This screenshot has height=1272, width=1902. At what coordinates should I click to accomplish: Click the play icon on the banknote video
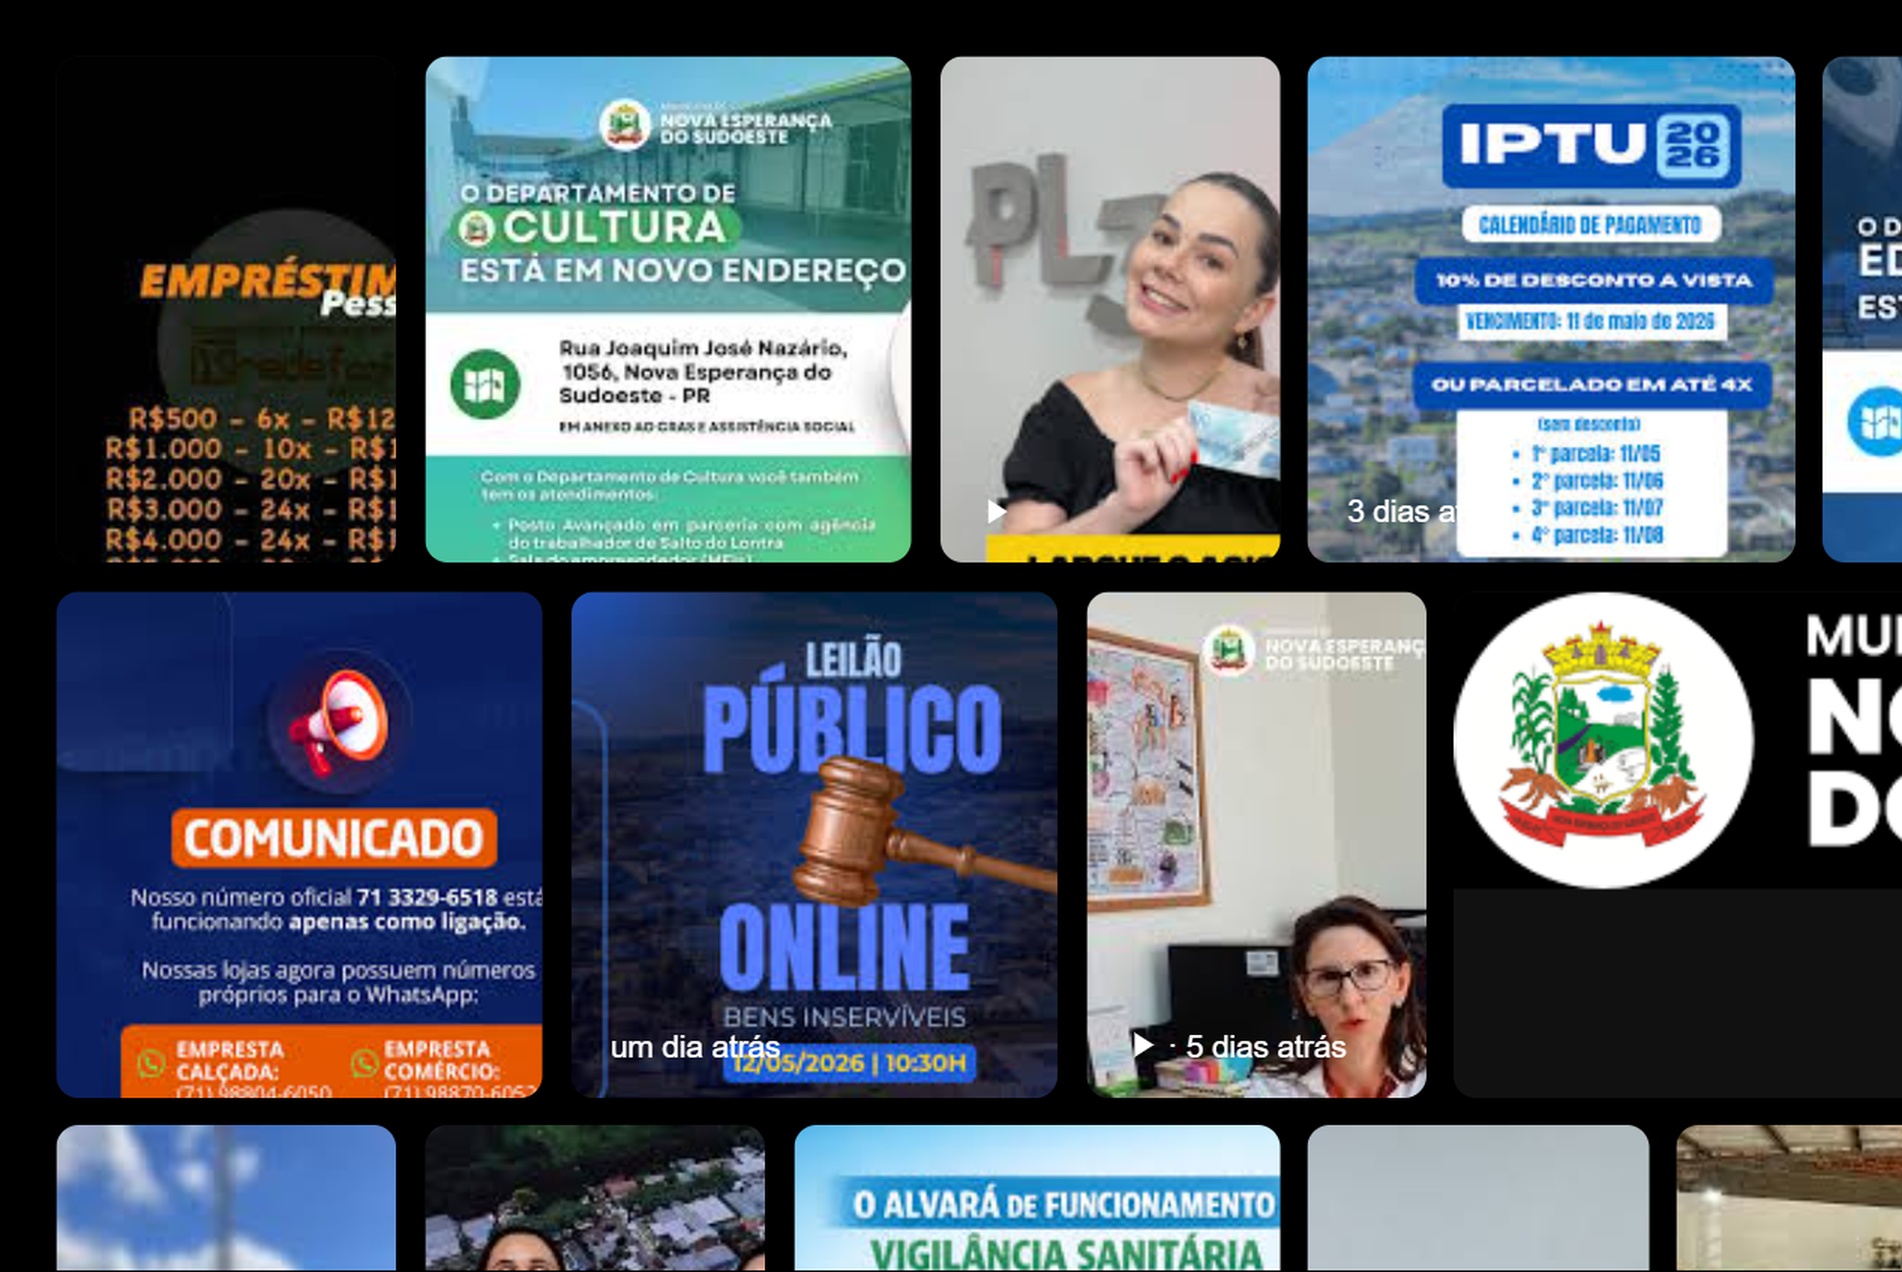click(x=996, y=511)
